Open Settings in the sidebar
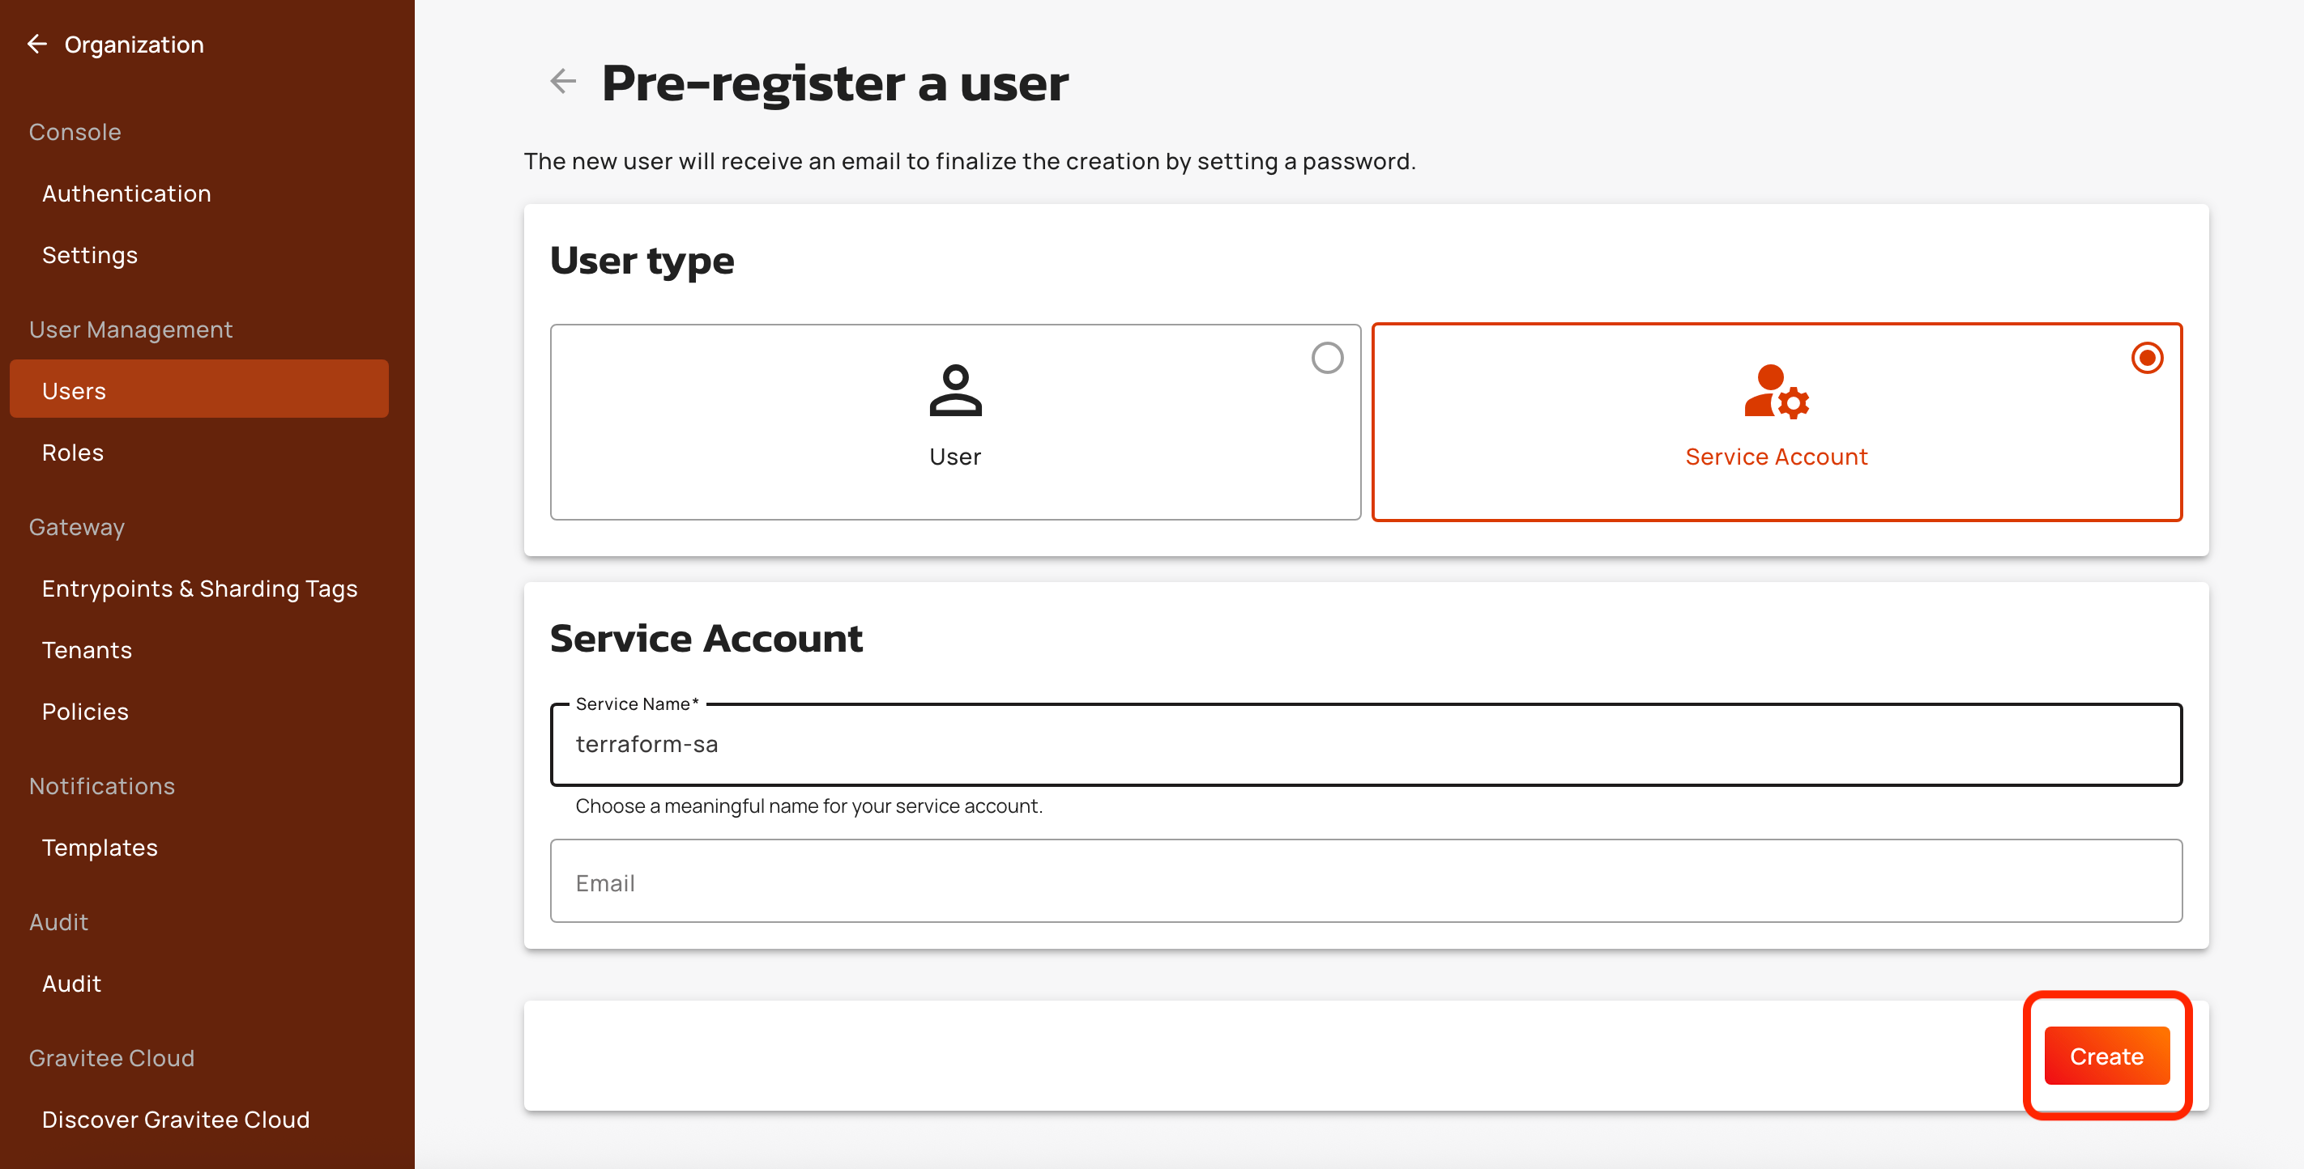 (90, 255)
